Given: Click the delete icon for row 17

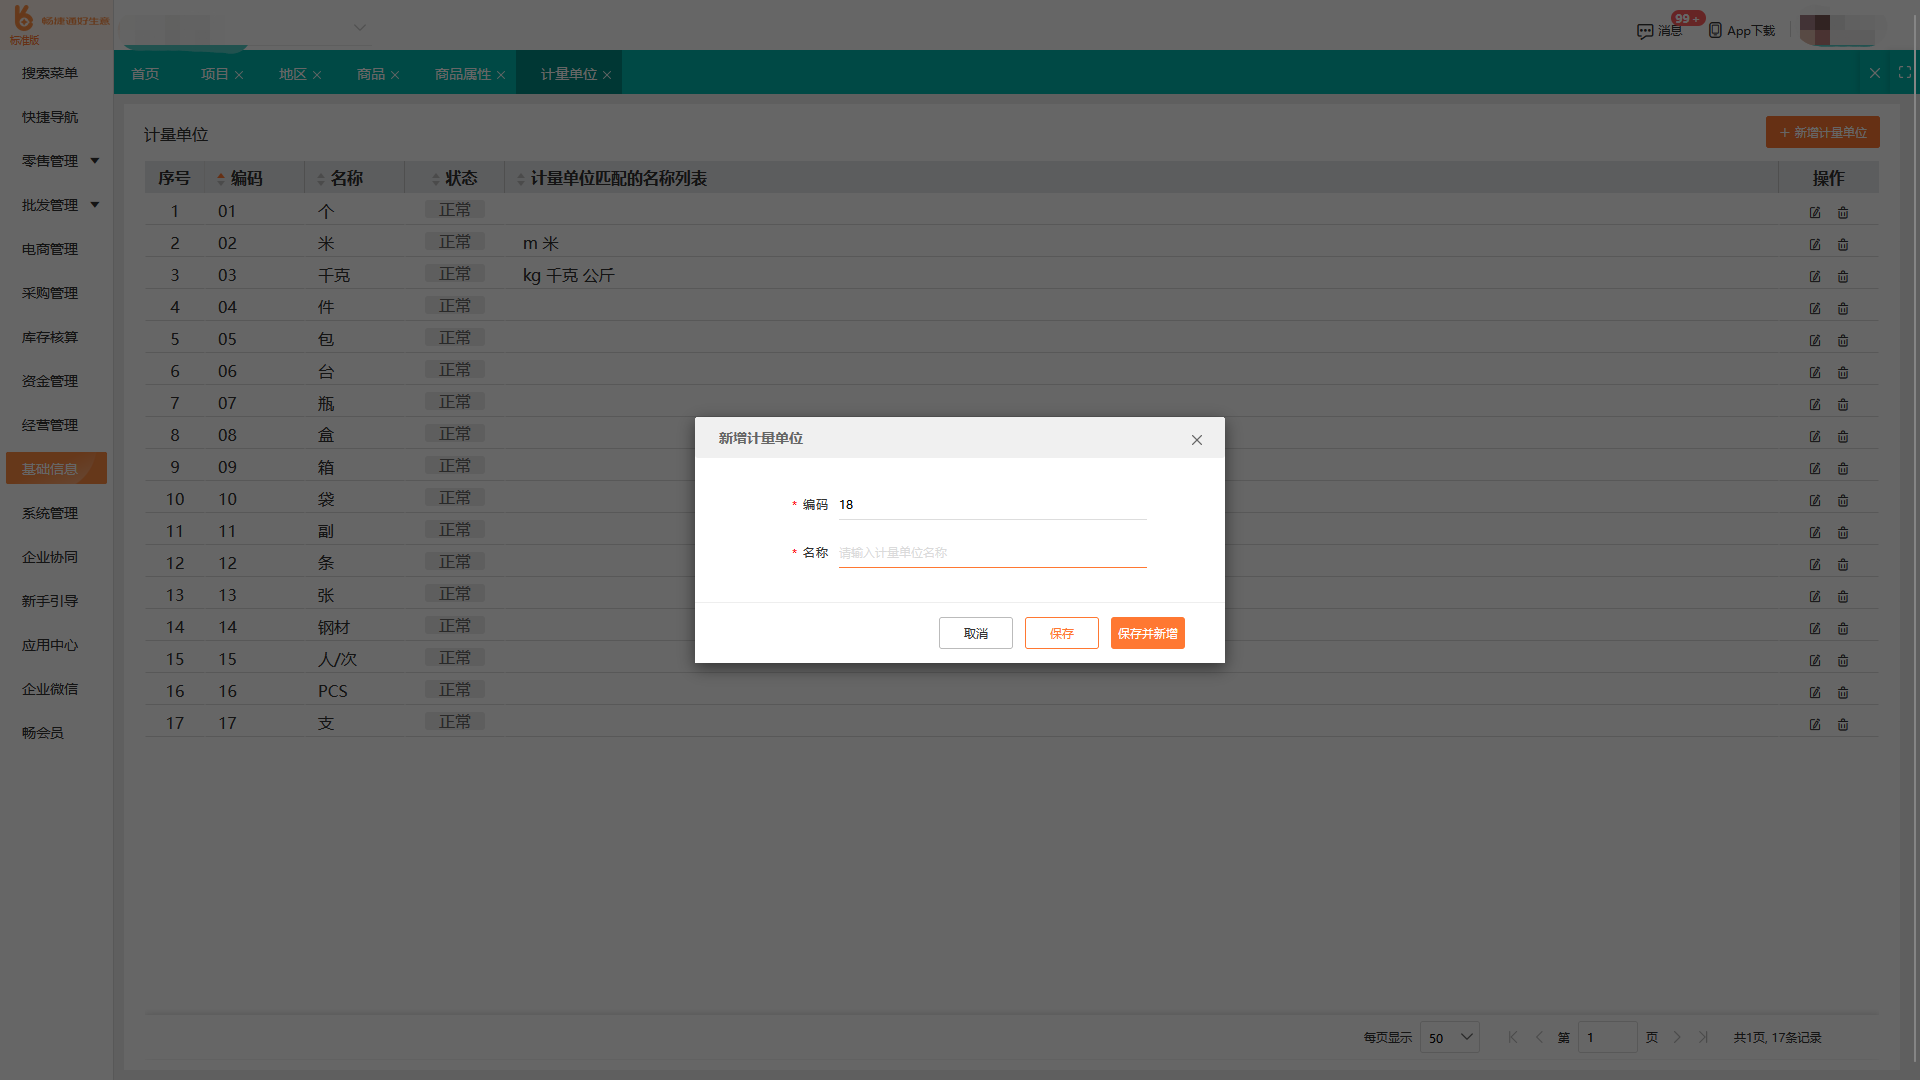Looking at the screenshot, I should pos(1844,724).
